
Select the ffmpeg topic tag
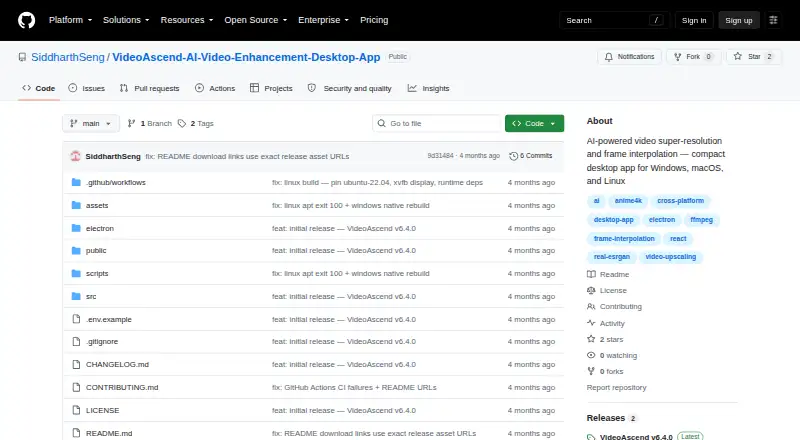(701, 220)
